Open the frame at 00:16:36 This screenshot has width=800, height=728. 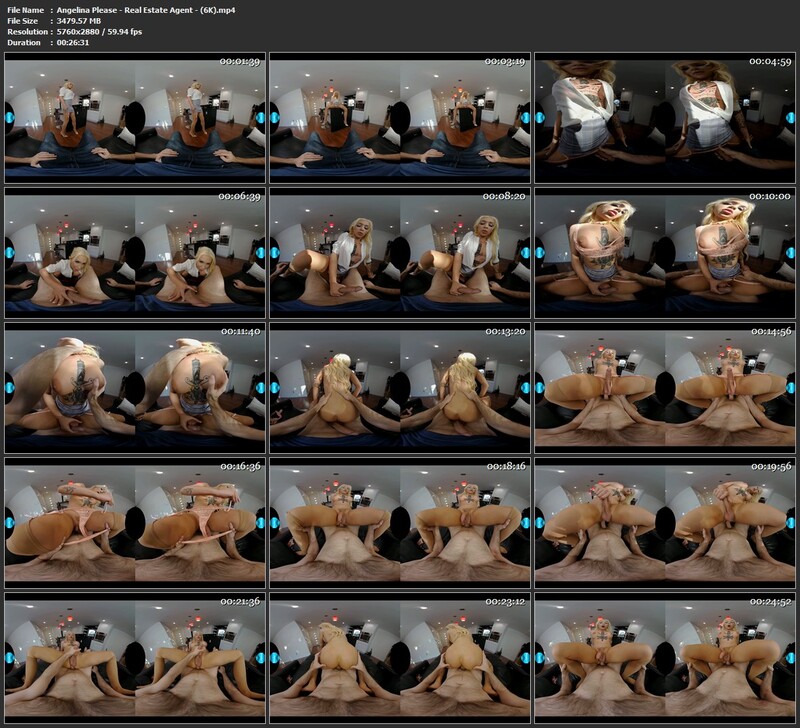135,522
